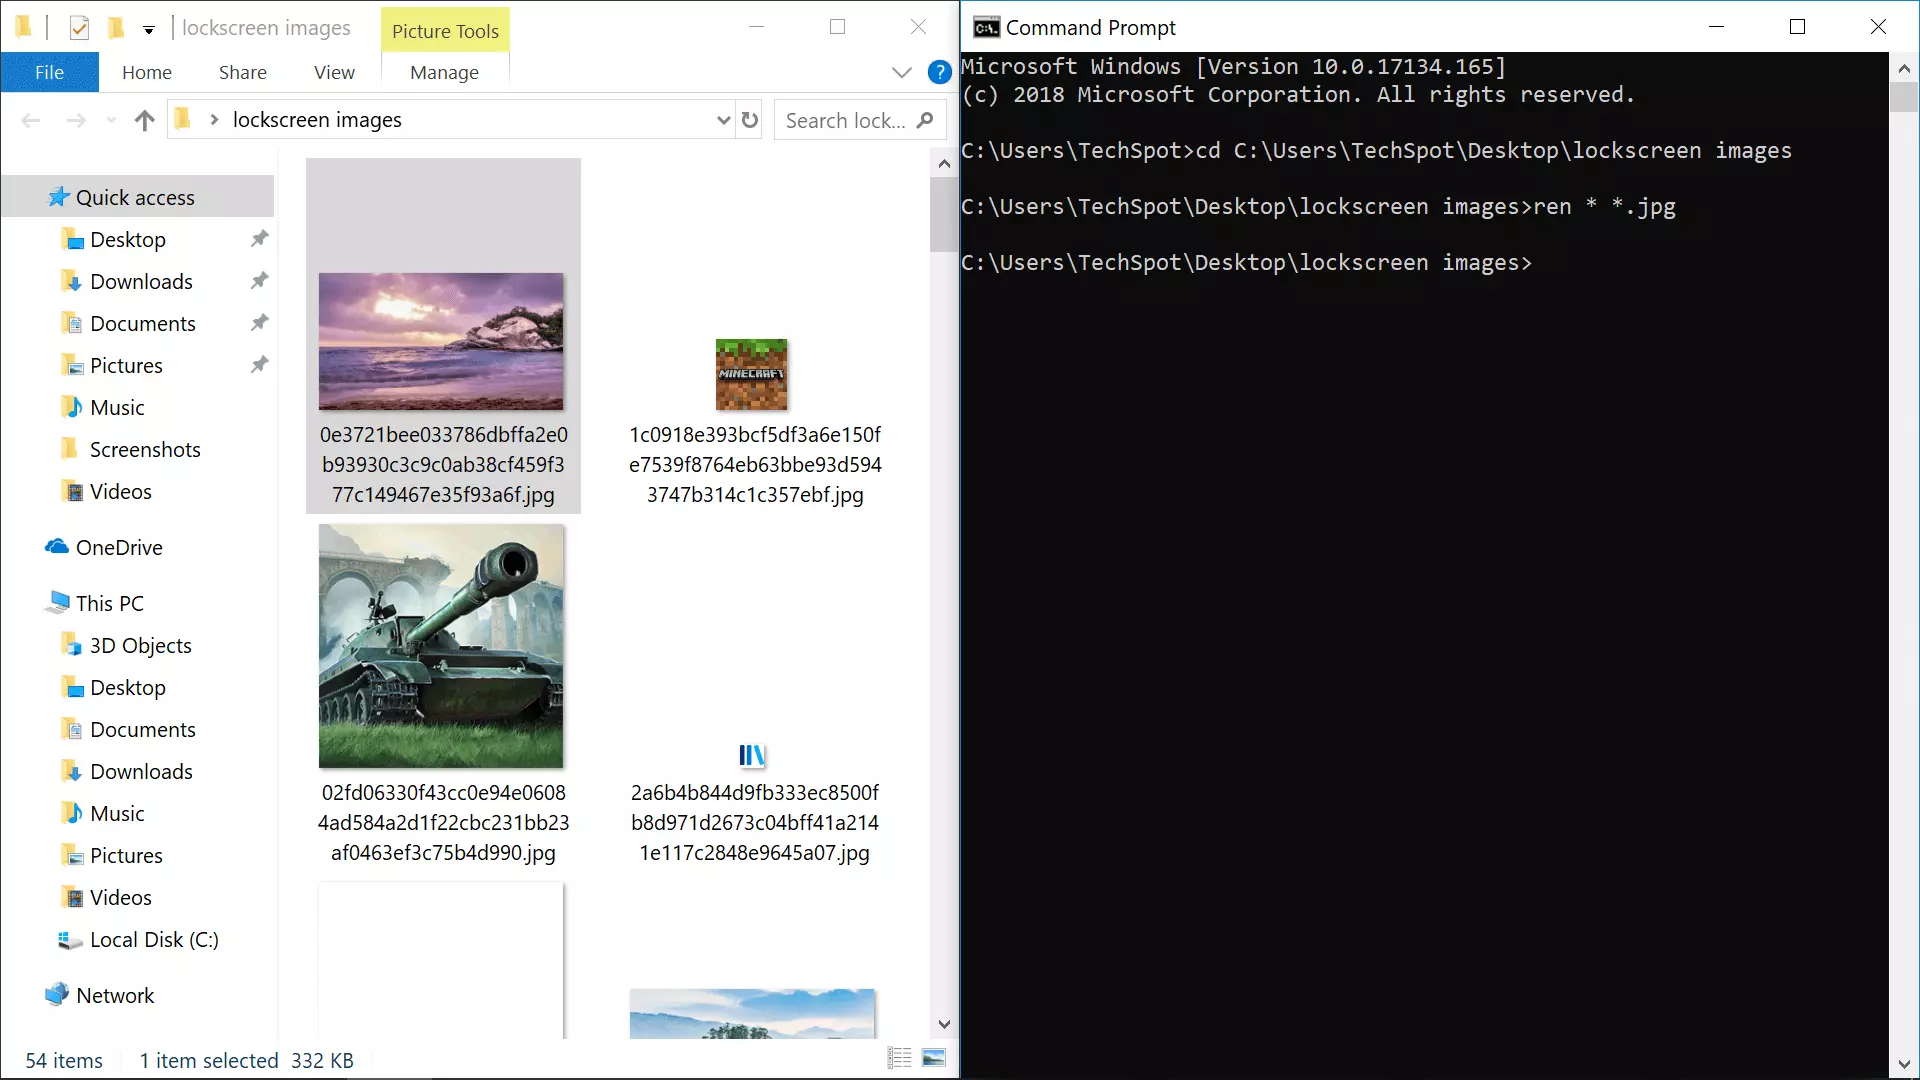This screenshot has height=1080, width=1920.
Task: Click the Up directory navigation arrow
Action: coord(145,119)
